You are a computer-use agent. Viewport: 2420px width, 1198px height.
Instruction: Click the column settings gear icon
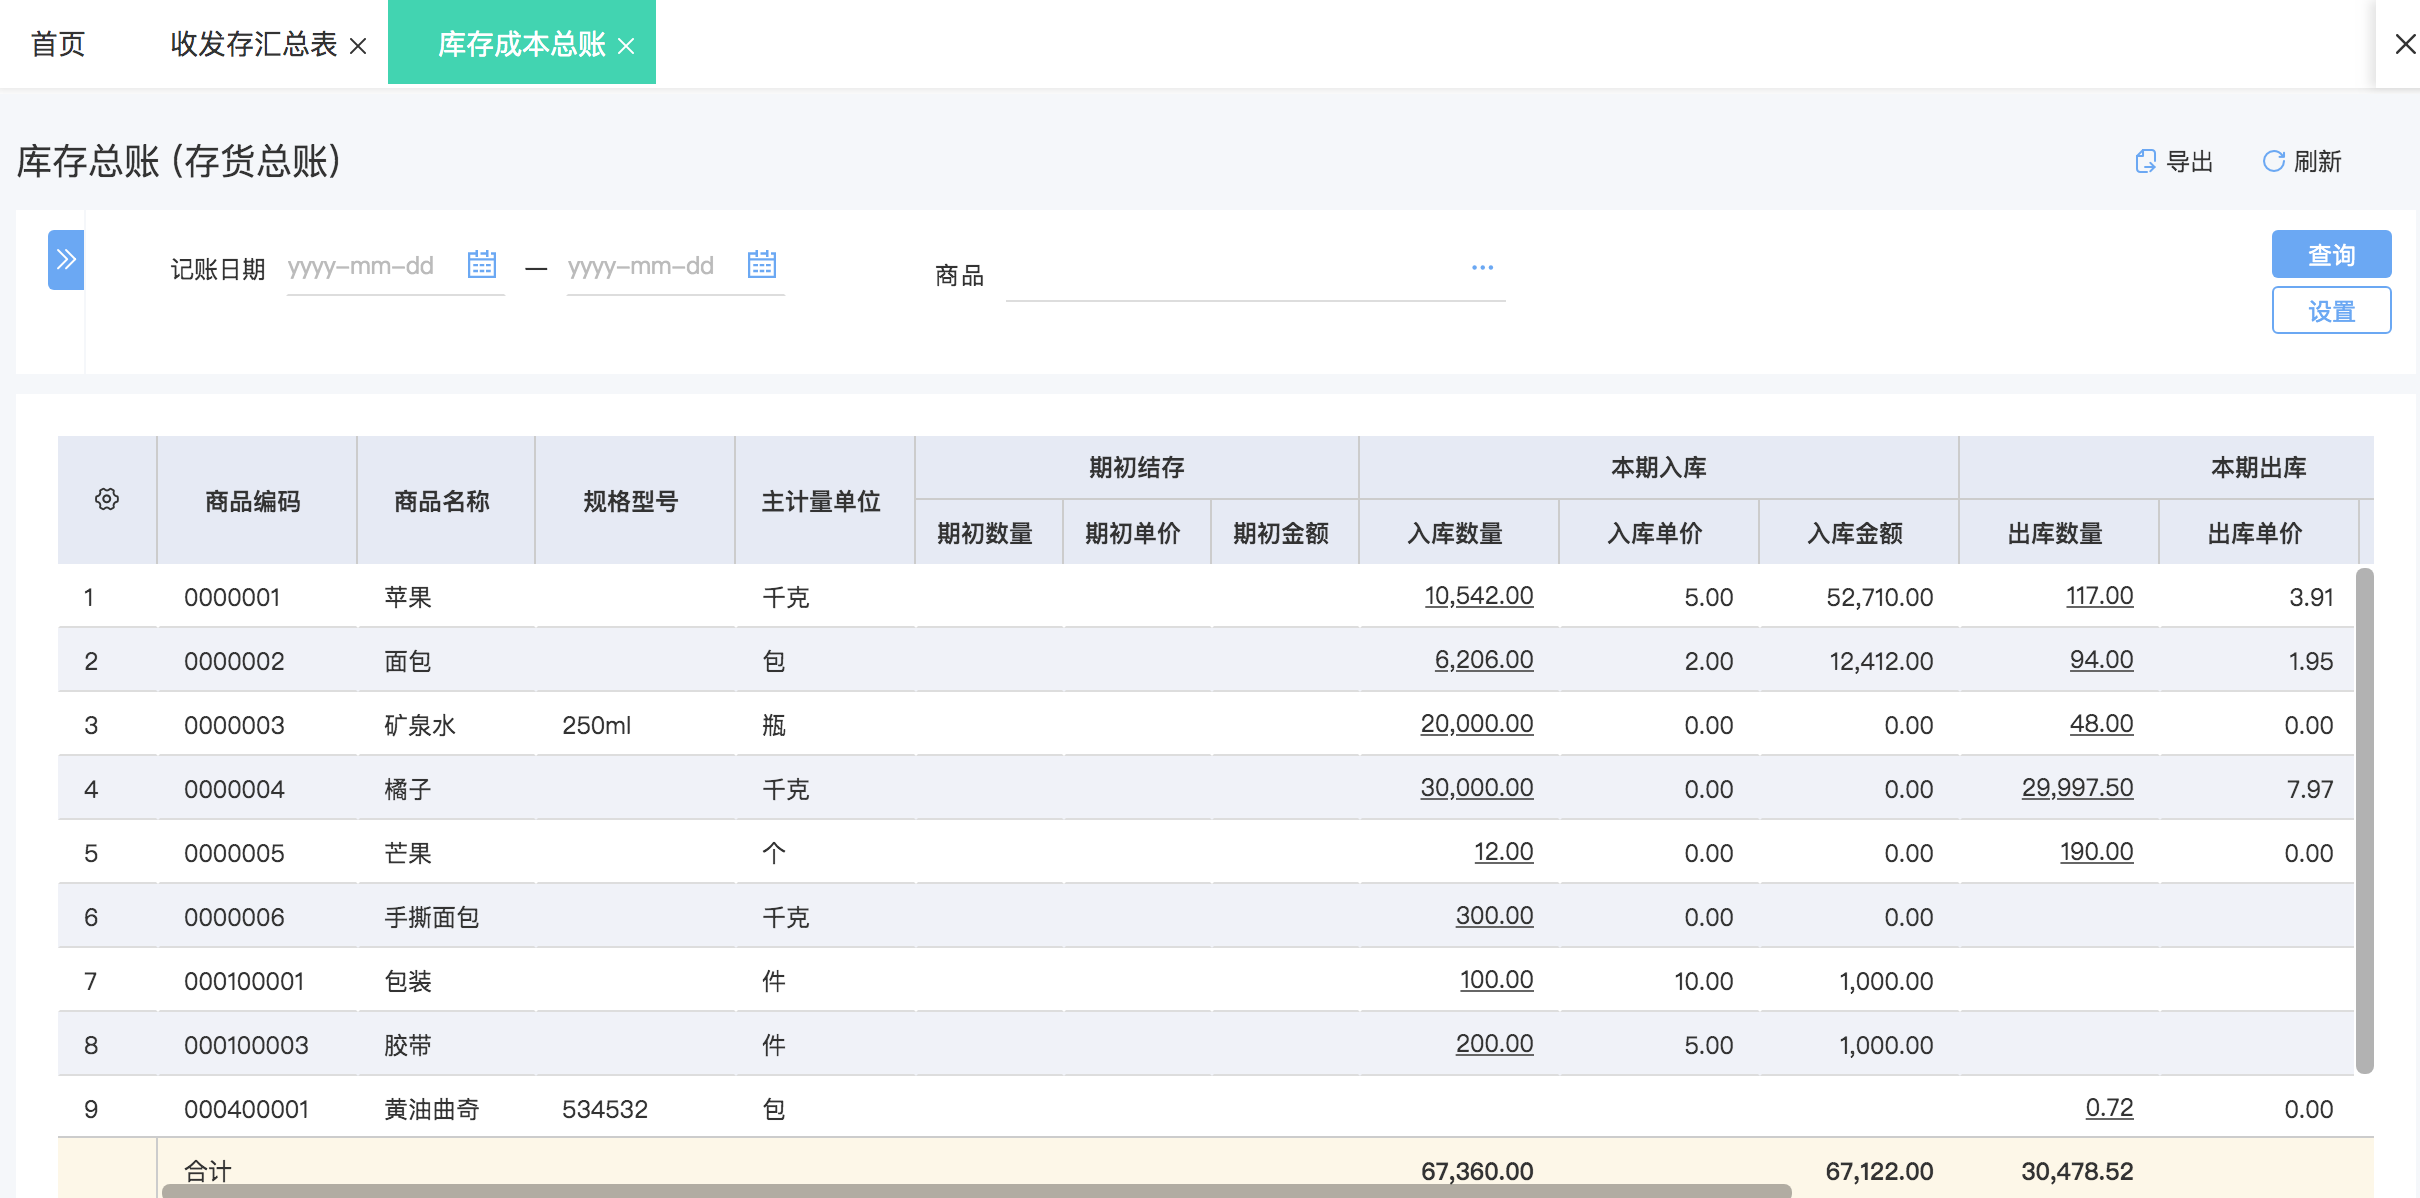point(105,499)
